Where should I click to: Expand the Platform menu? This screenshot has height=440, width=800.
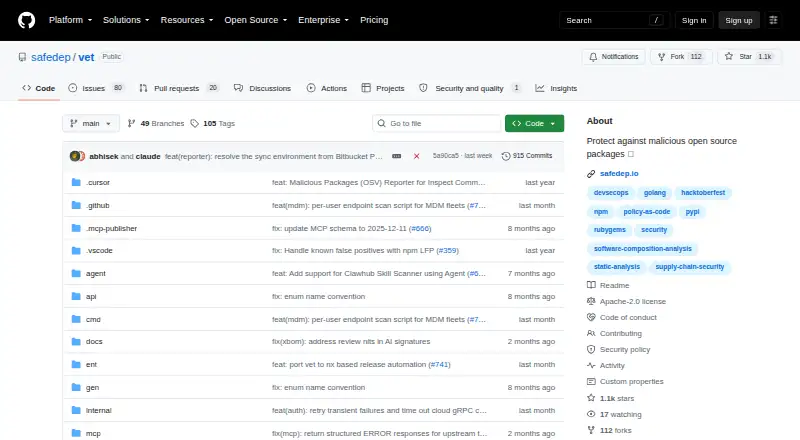pyautogui.click(x=70, y=20)
